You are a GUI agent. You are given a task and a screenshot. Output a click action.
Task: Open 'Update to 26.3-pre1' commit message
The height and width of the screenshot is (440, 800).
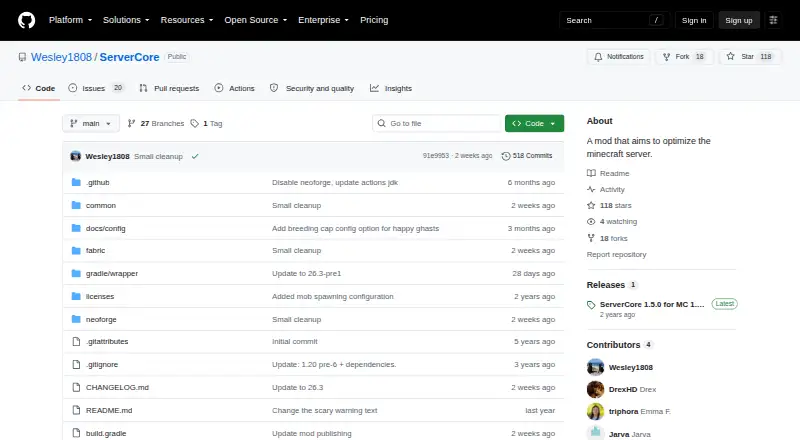point(307,274)
